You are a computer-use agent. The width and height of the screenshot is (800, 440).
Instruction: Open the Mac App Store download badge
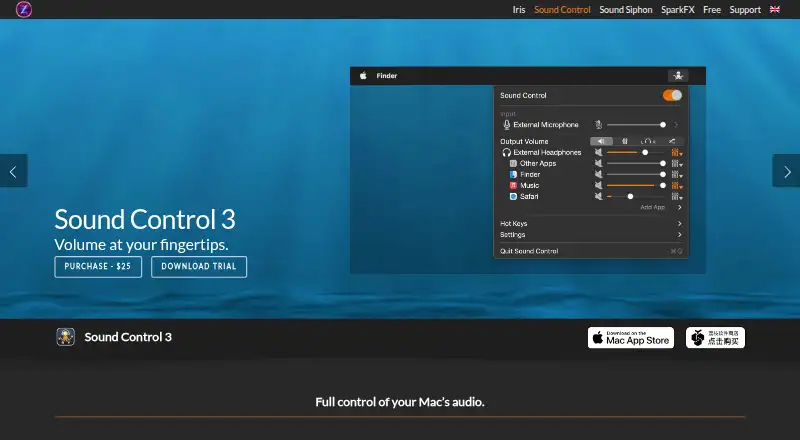(x=631, y=338)
